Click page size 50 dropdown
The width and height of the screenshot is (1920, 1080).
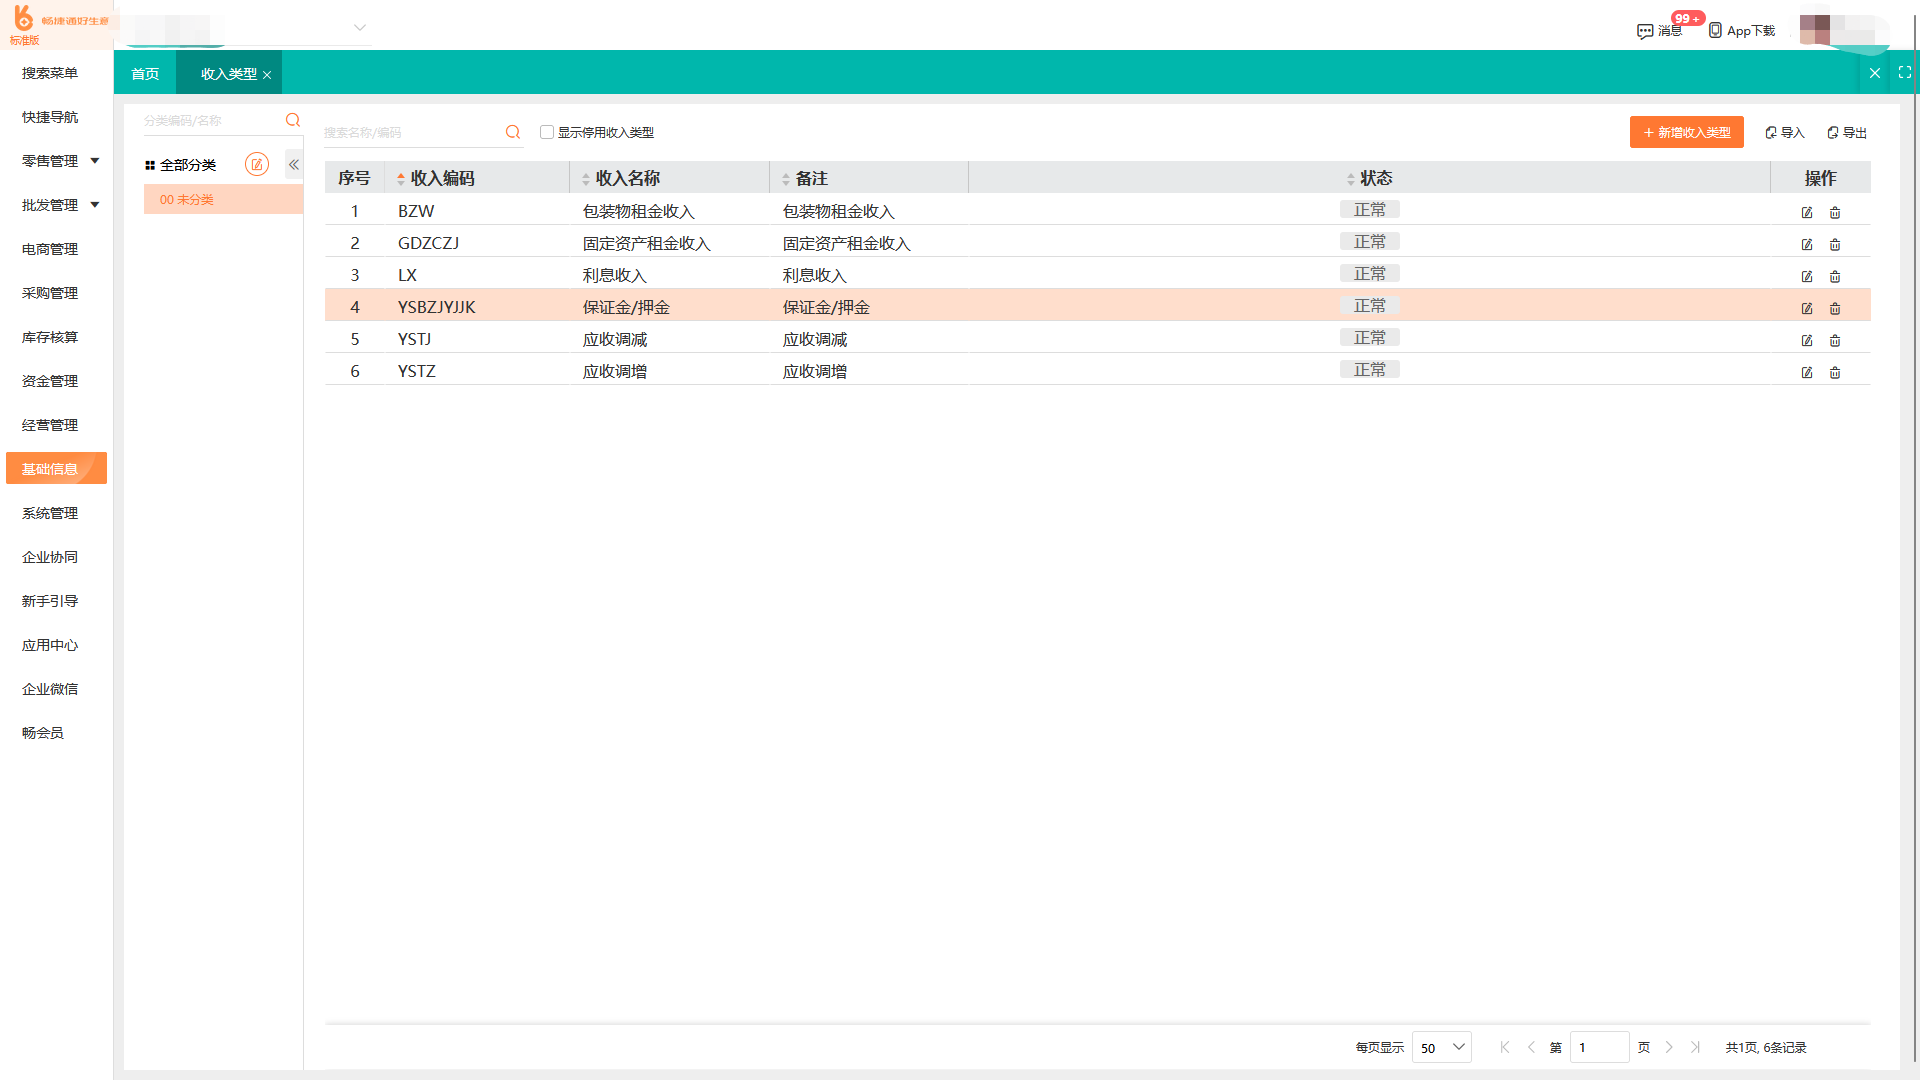click(x=1440, y=1046)
